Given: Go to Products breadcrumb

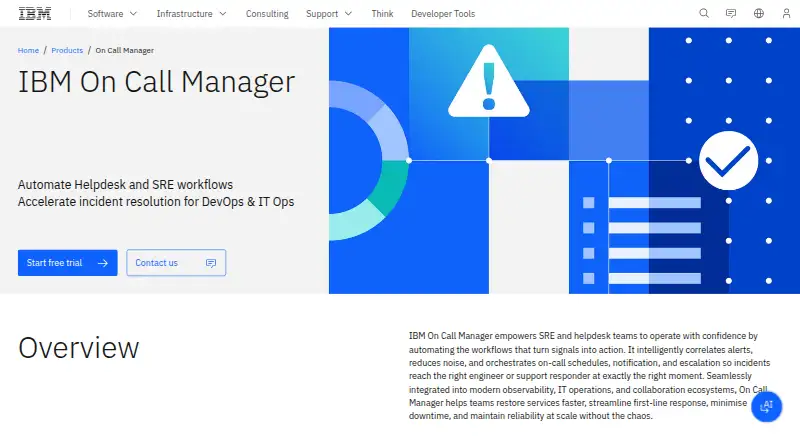Looking at the screenshot, I should pyautogui.click(x=67, y=50).
